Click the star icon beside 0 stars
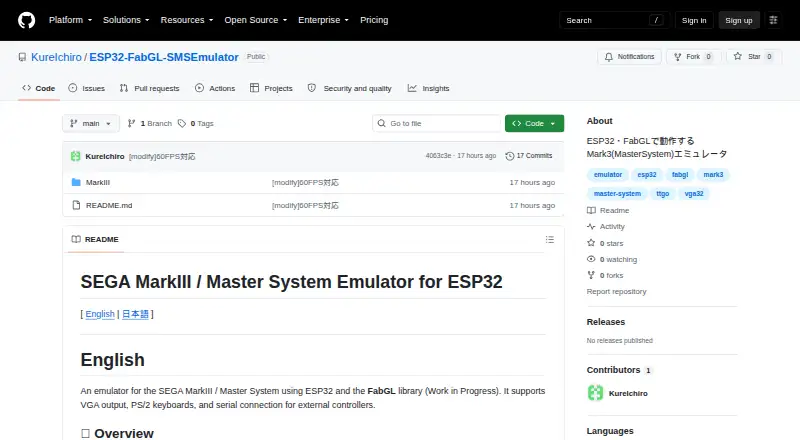This screenshot has width=800, height=440. [x=591, y=243]
